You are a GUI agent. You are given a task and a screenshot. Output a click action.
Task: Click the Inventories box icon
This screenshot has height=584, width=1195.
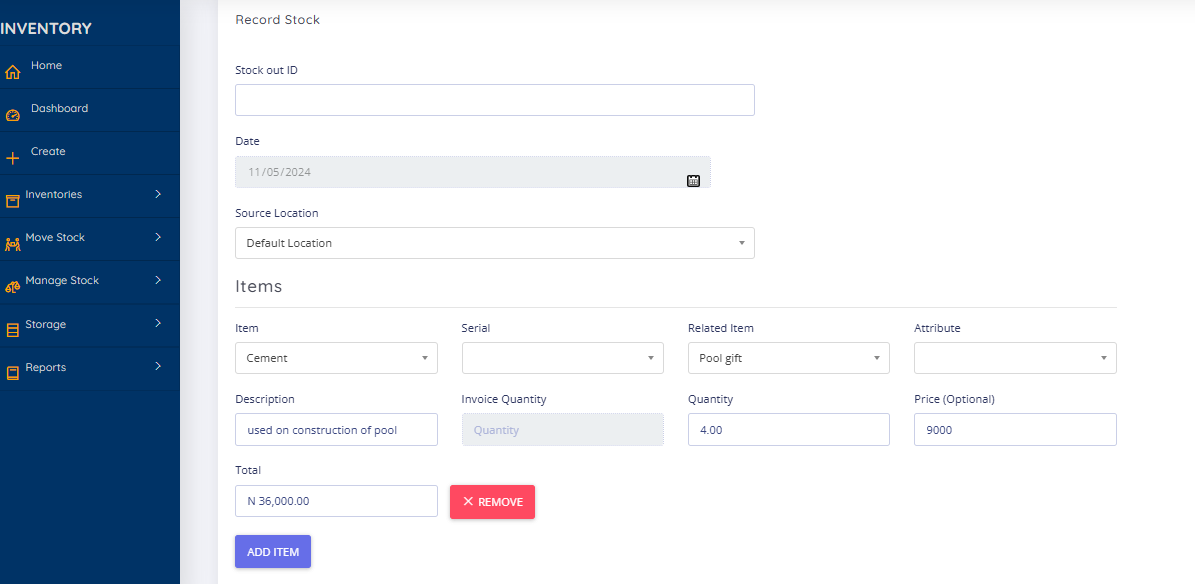pyautogui.click(x=13, y=201)
